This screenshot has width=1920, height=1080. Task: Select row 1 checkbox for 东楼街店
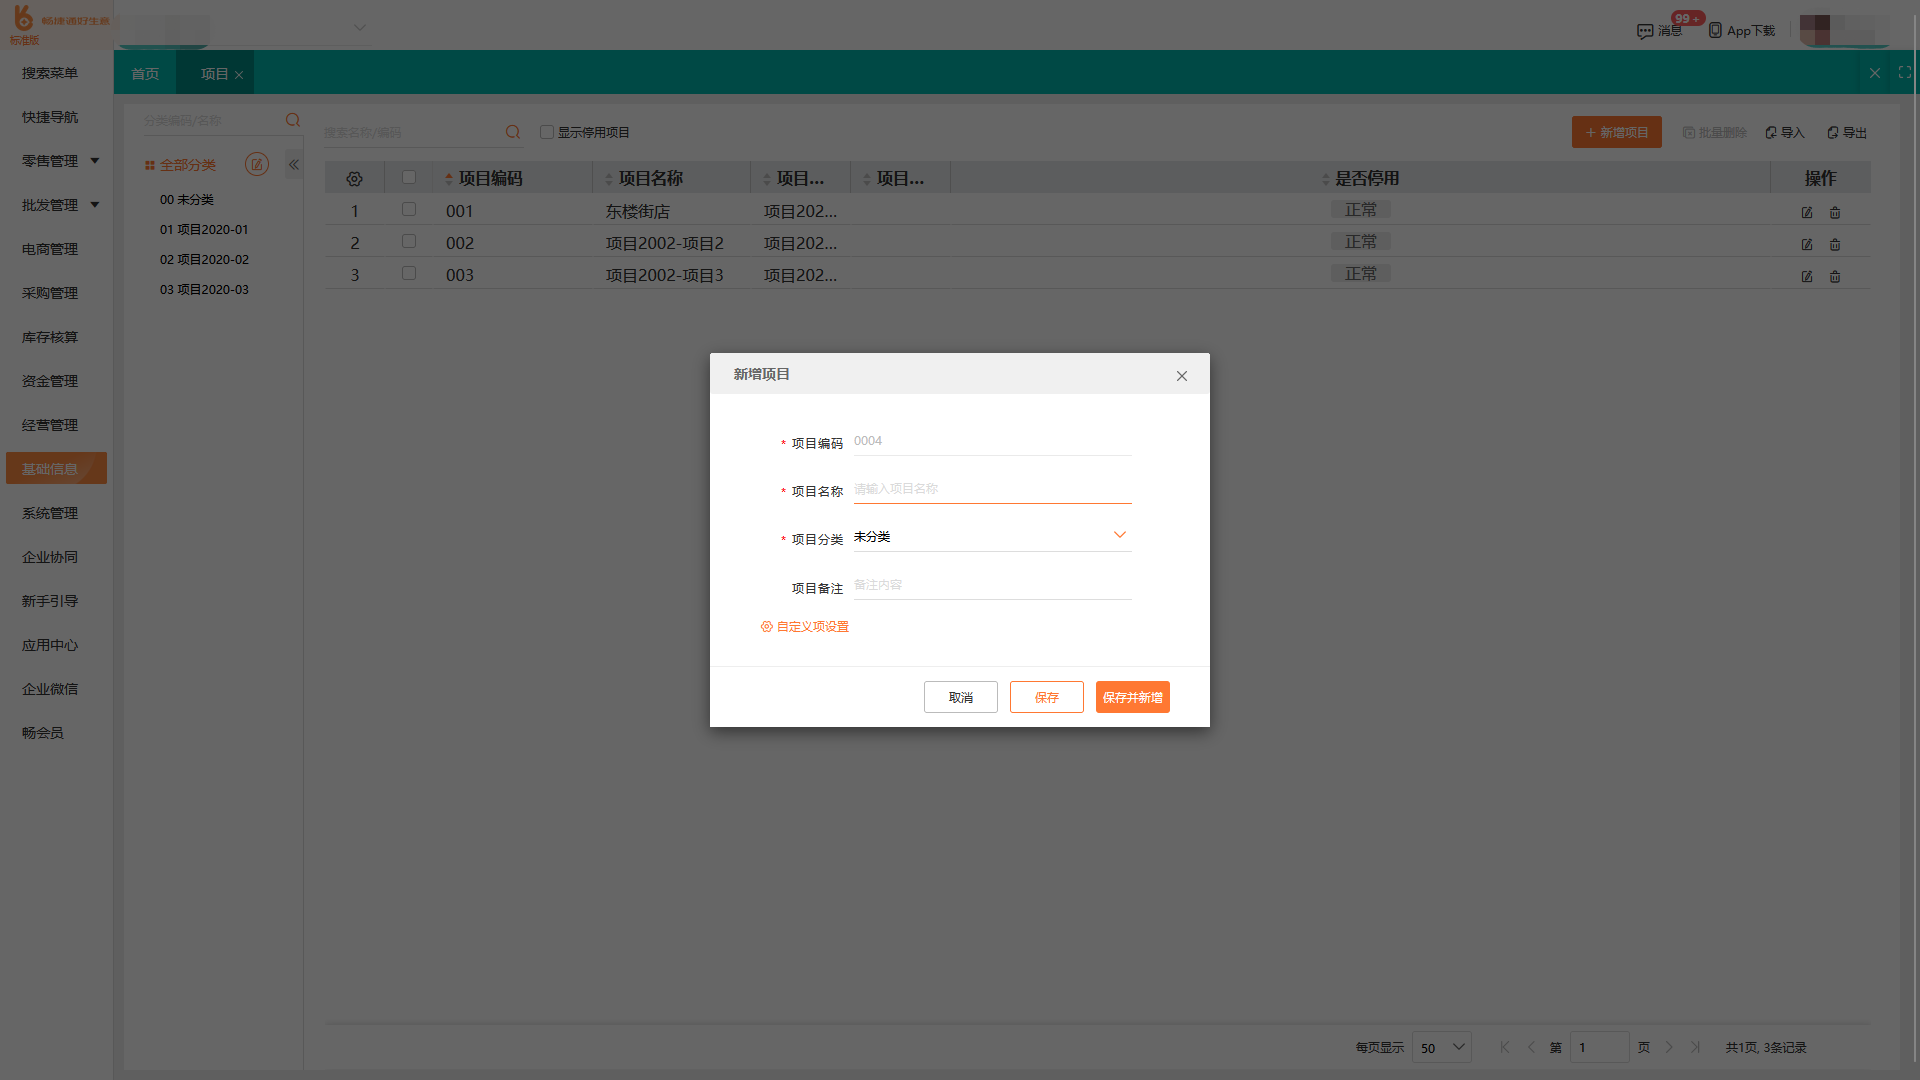(409, 210)
